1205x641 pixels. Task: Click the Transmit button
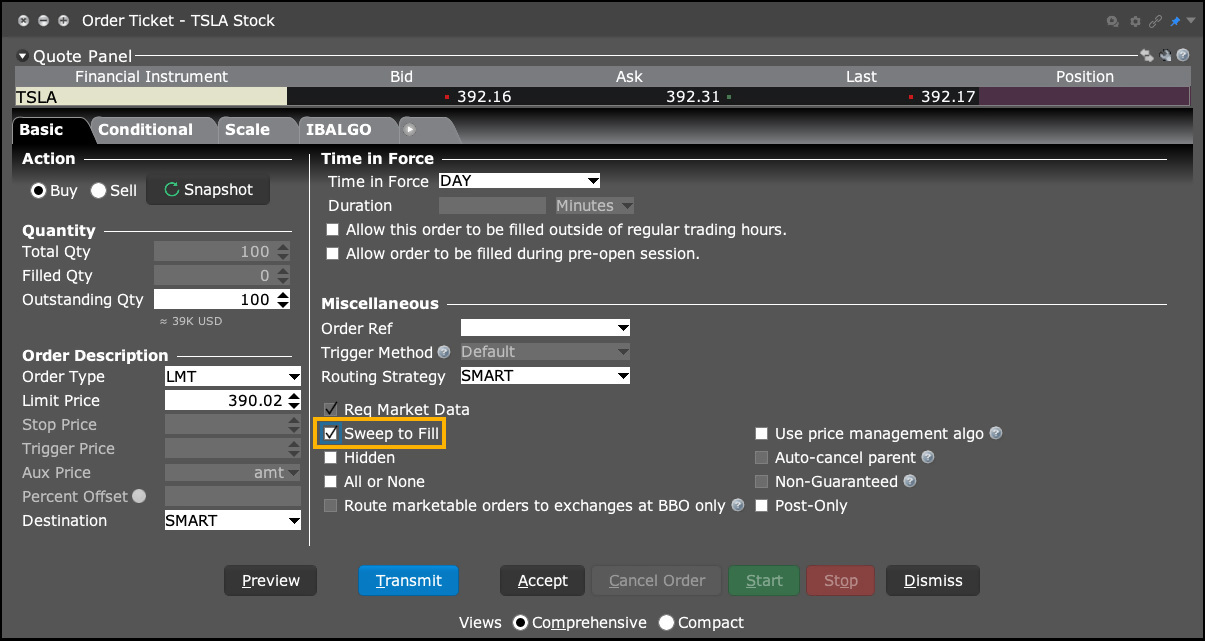click(408, 580)
